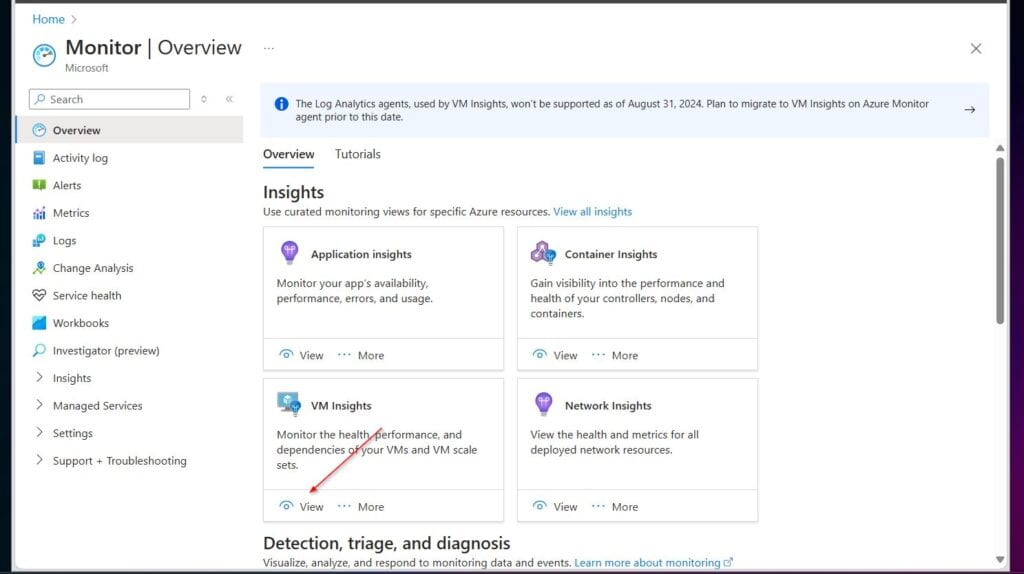Click in the sidebar Search field
This screenshot has height=574, width=1024.
click(109, 99)
